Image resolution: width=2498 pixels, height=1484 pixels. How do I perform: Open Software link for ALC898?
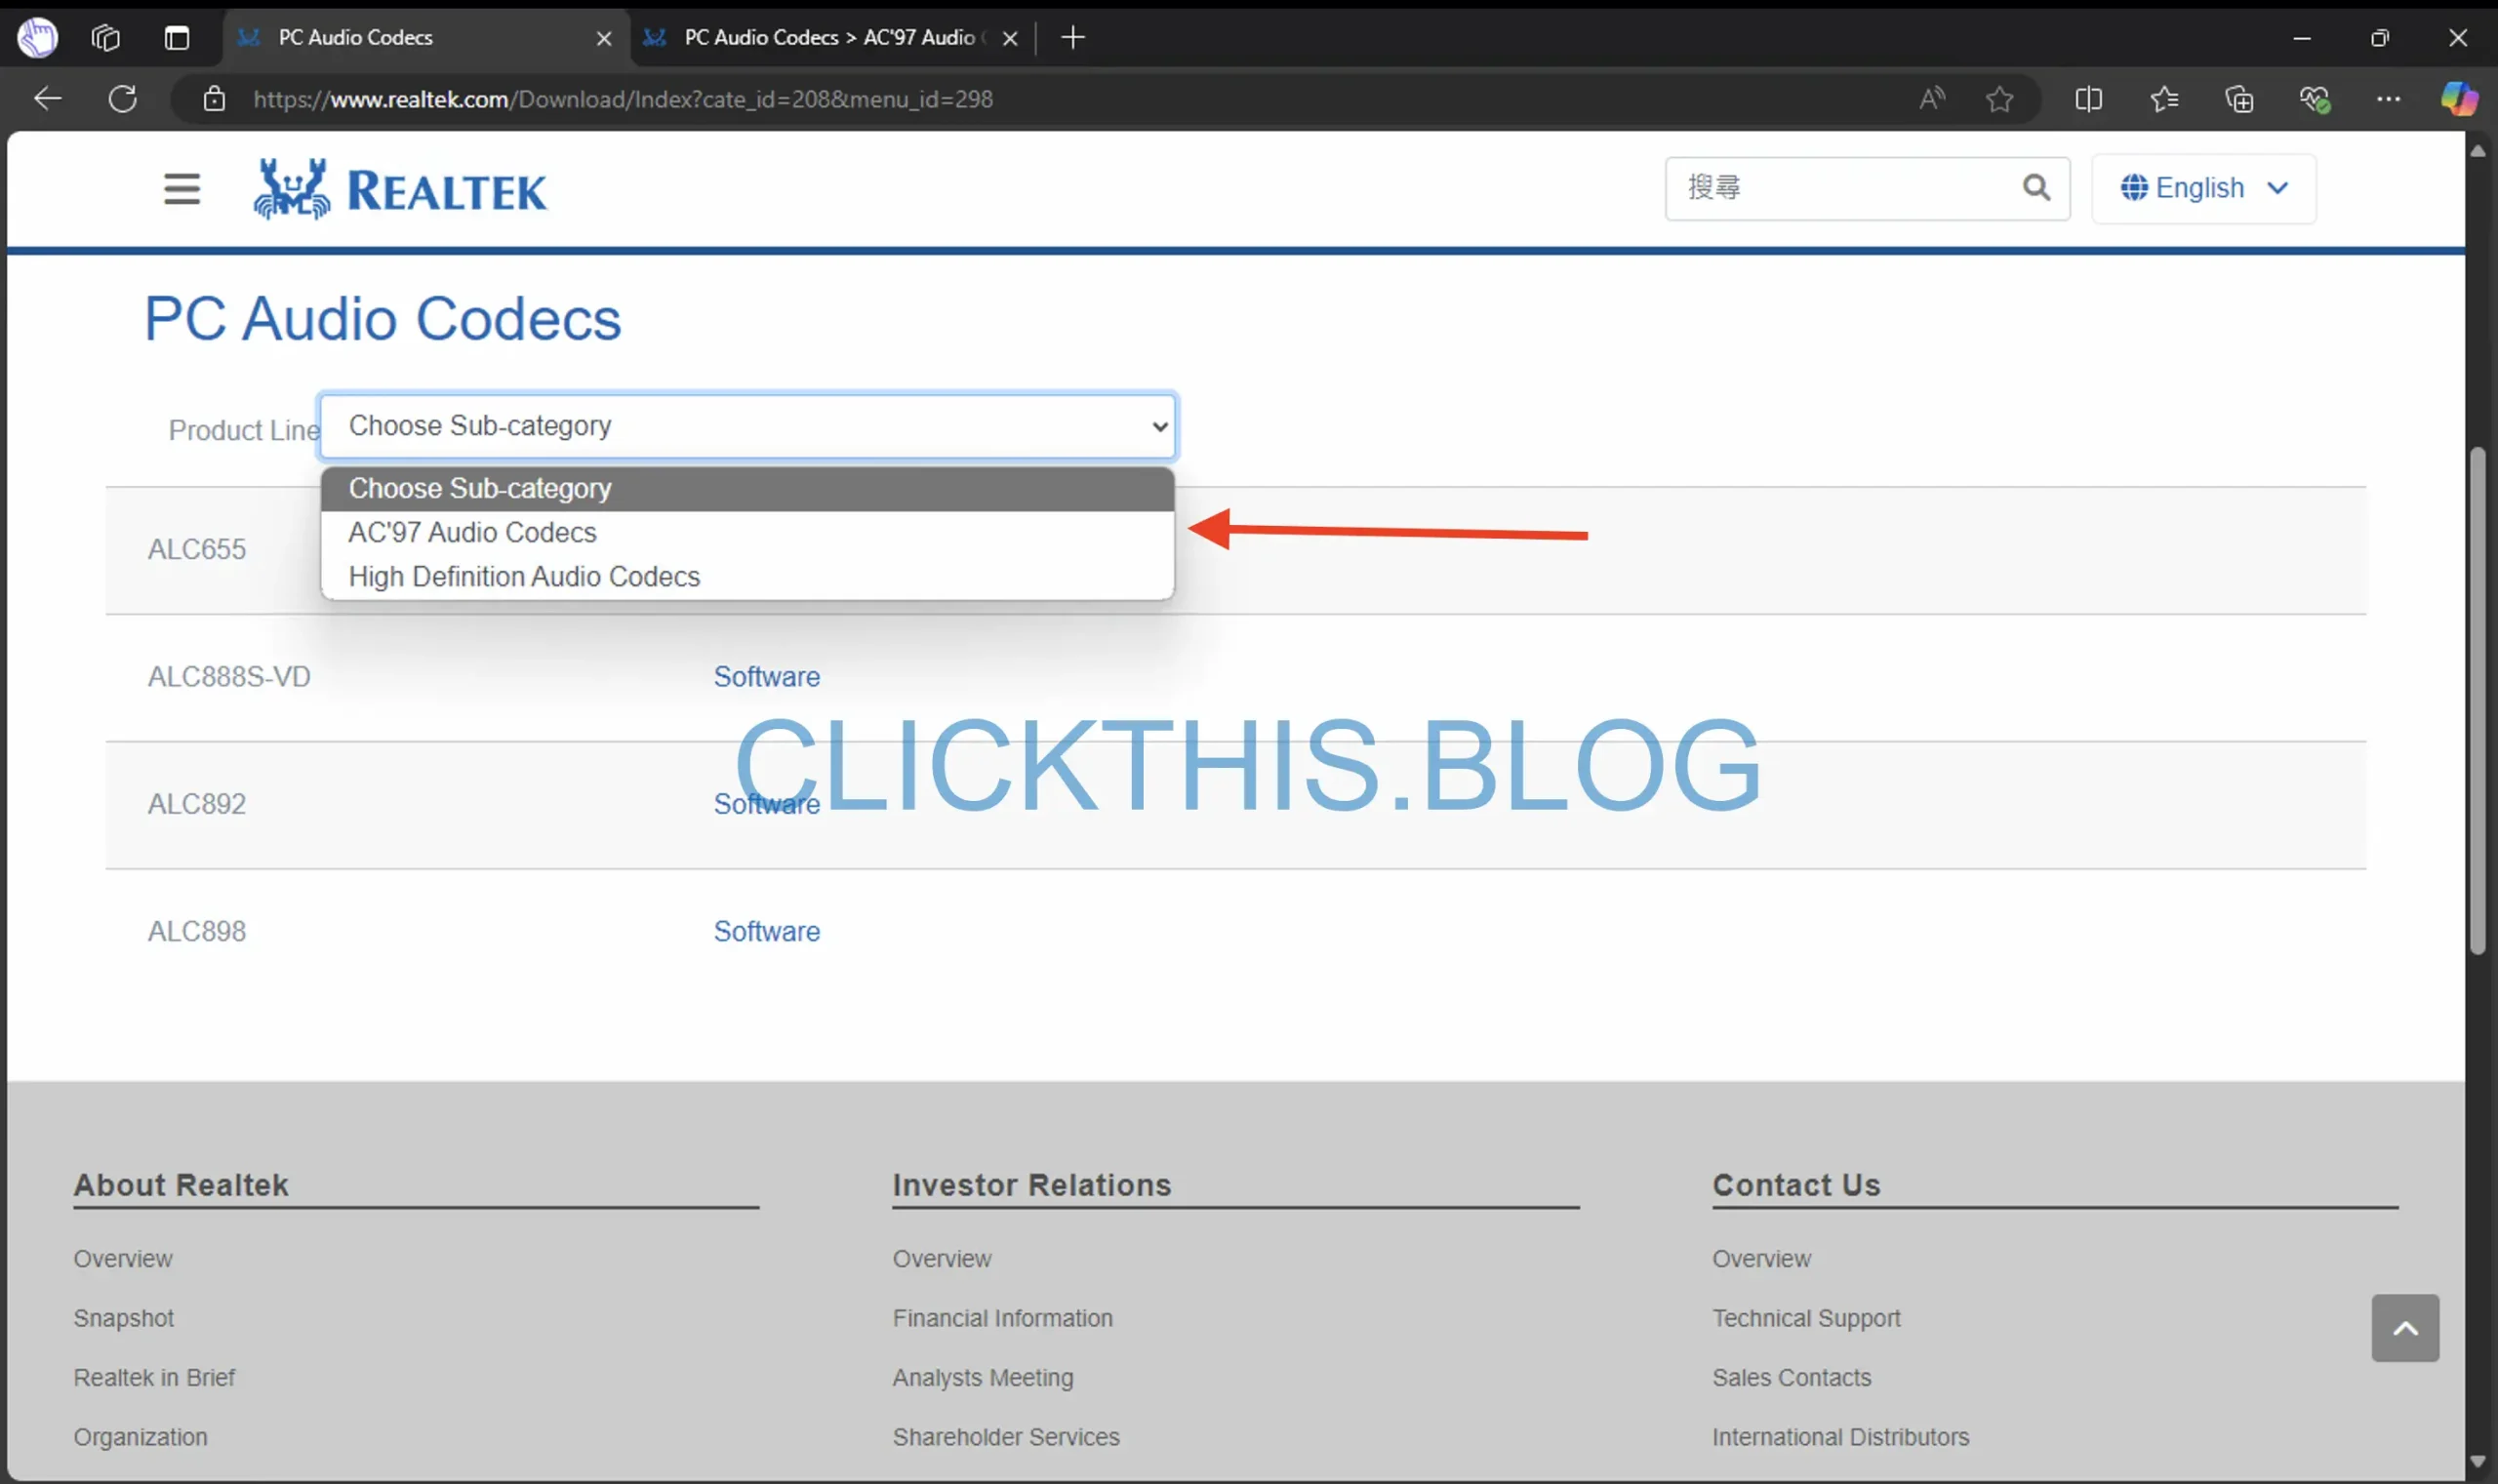point(767,931)
